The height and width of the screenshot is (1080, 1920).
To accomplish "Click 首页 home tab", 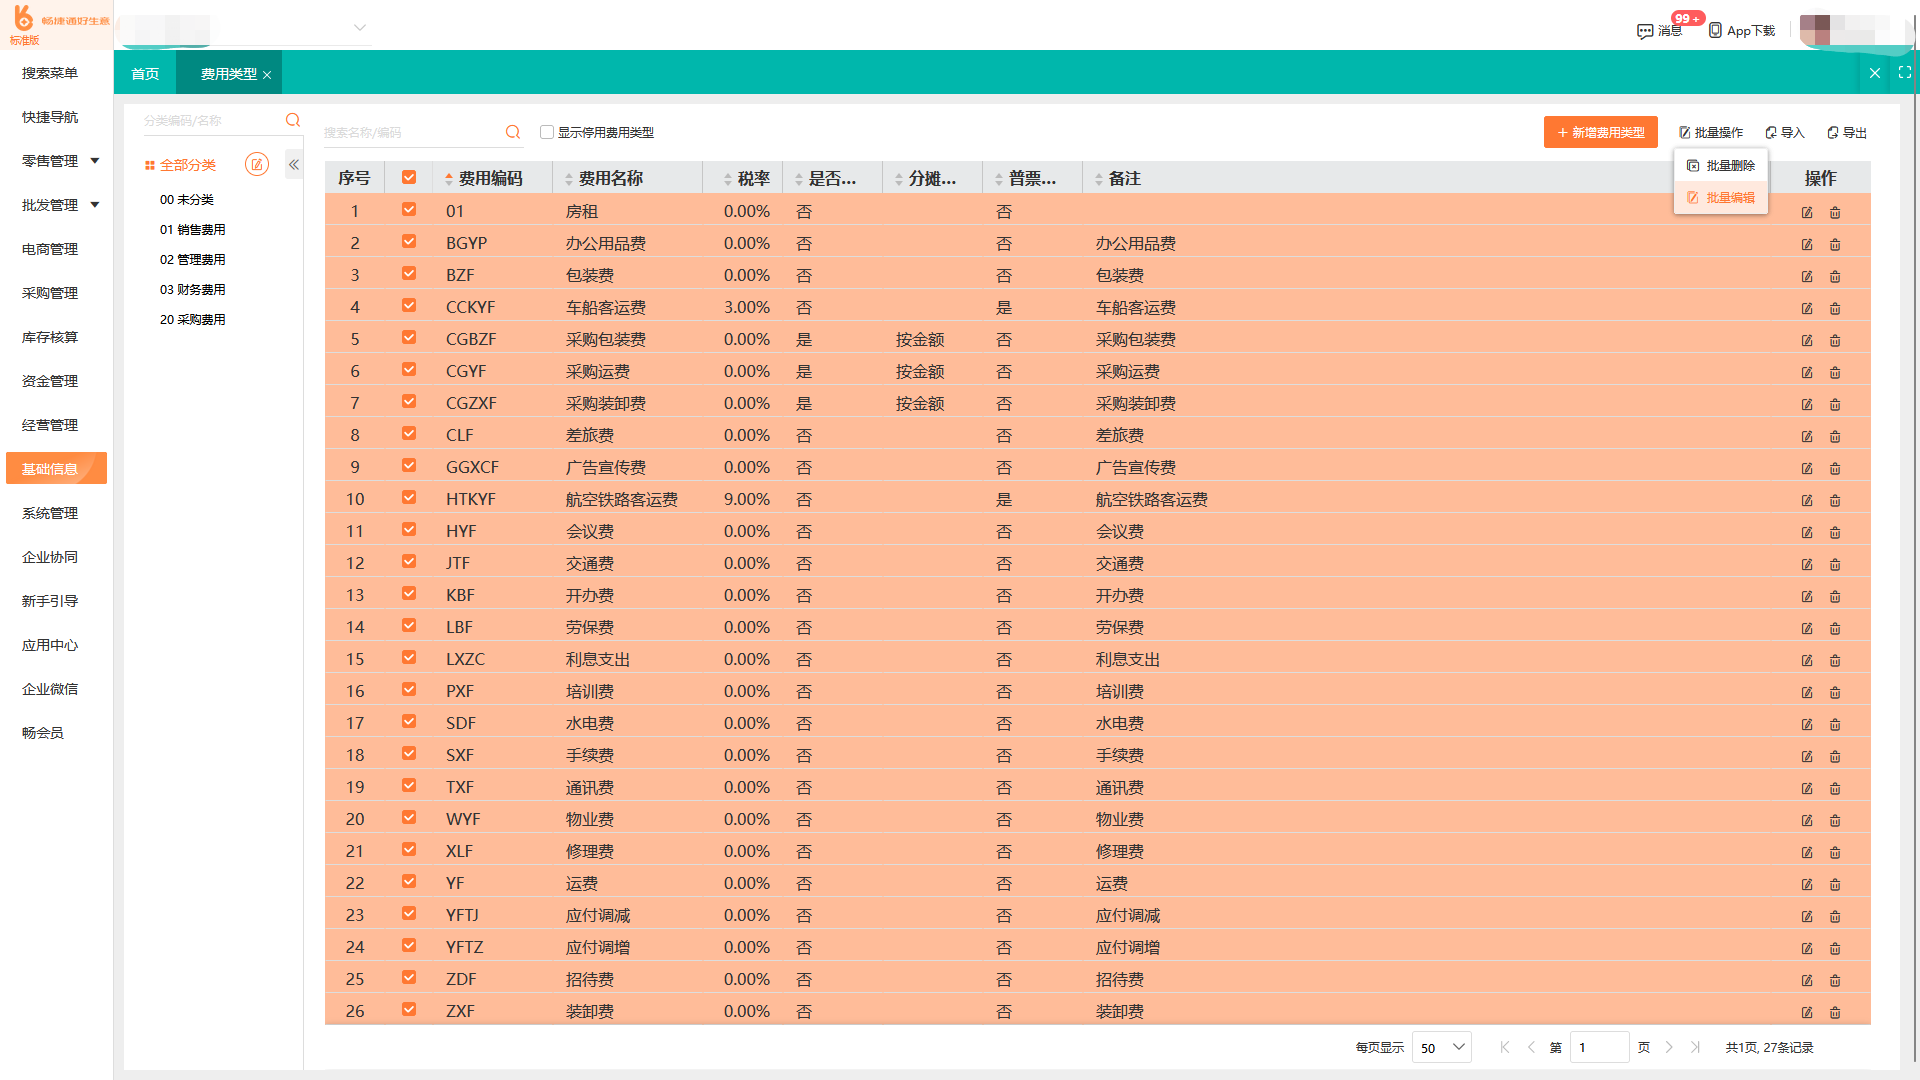I will 145,74.
